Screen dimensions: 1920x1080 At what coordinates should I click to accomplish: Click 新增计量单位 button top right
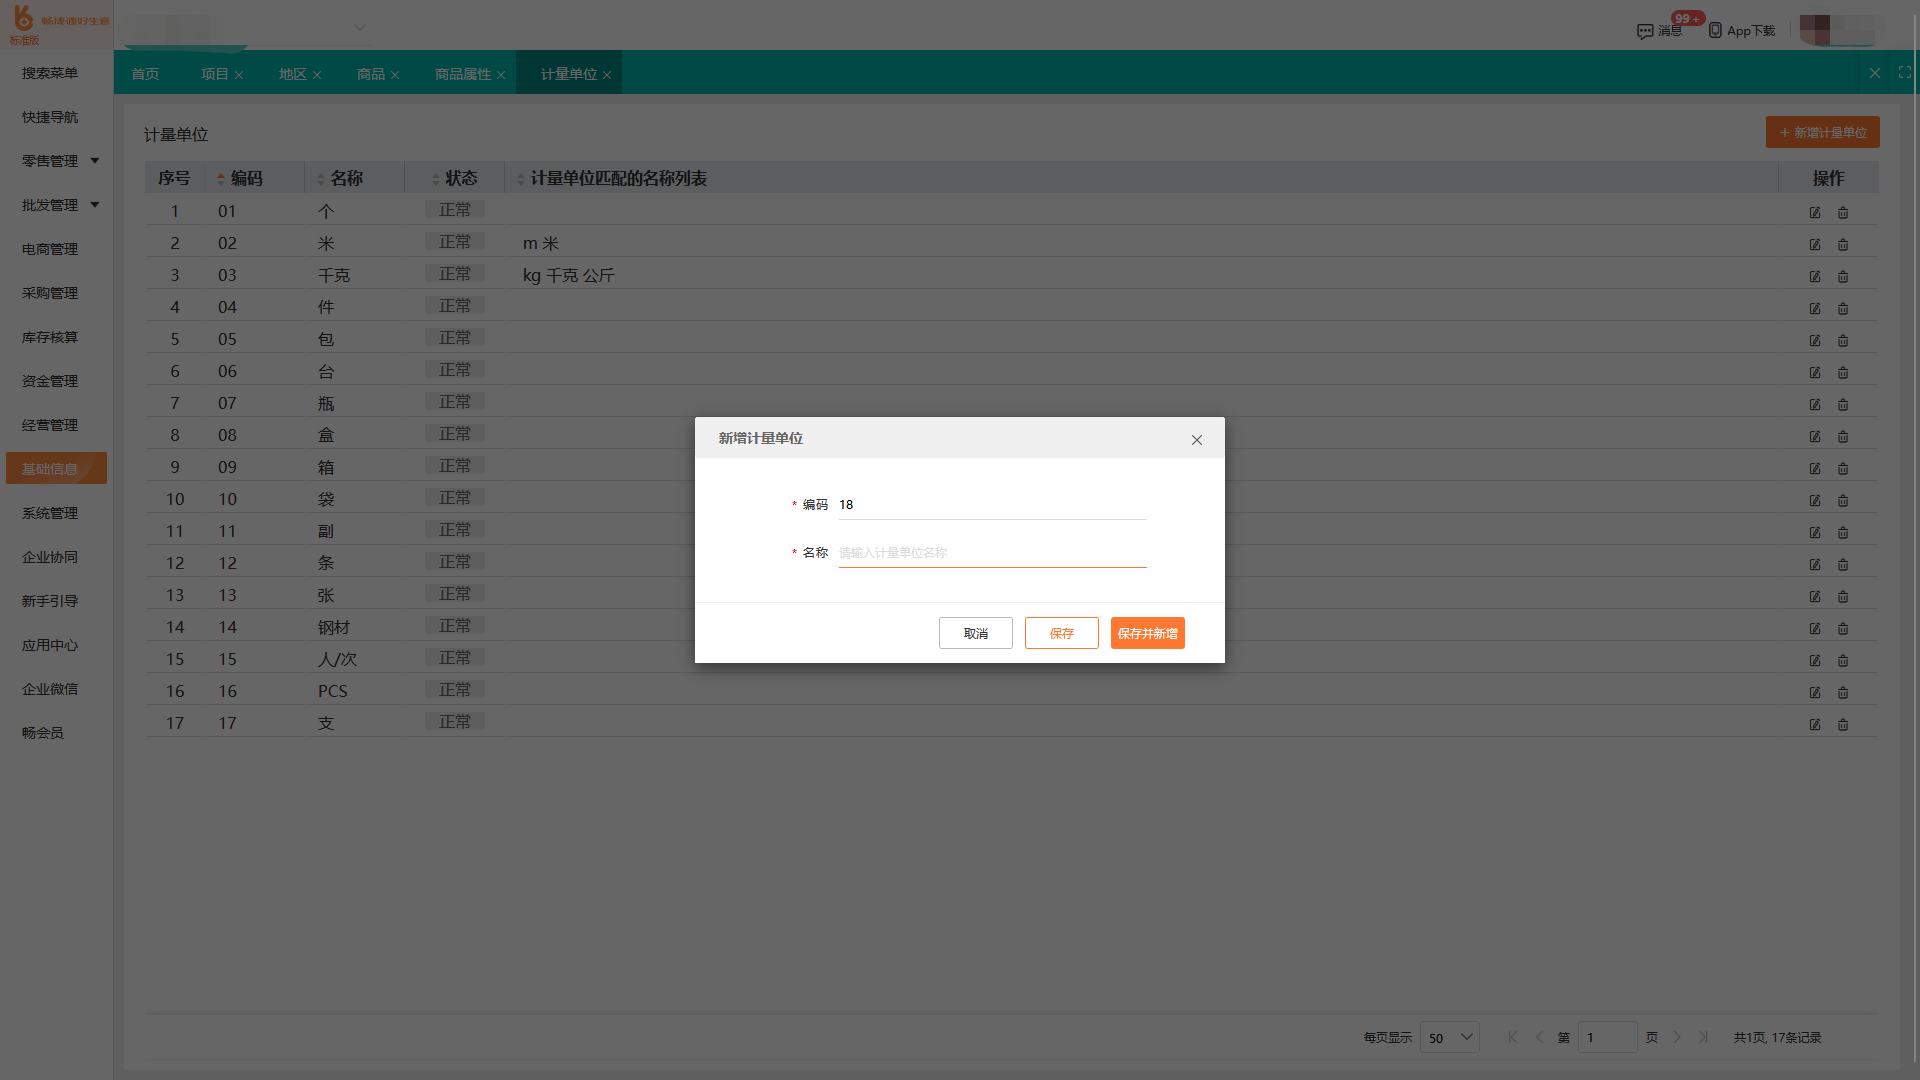pos(1822,132)
